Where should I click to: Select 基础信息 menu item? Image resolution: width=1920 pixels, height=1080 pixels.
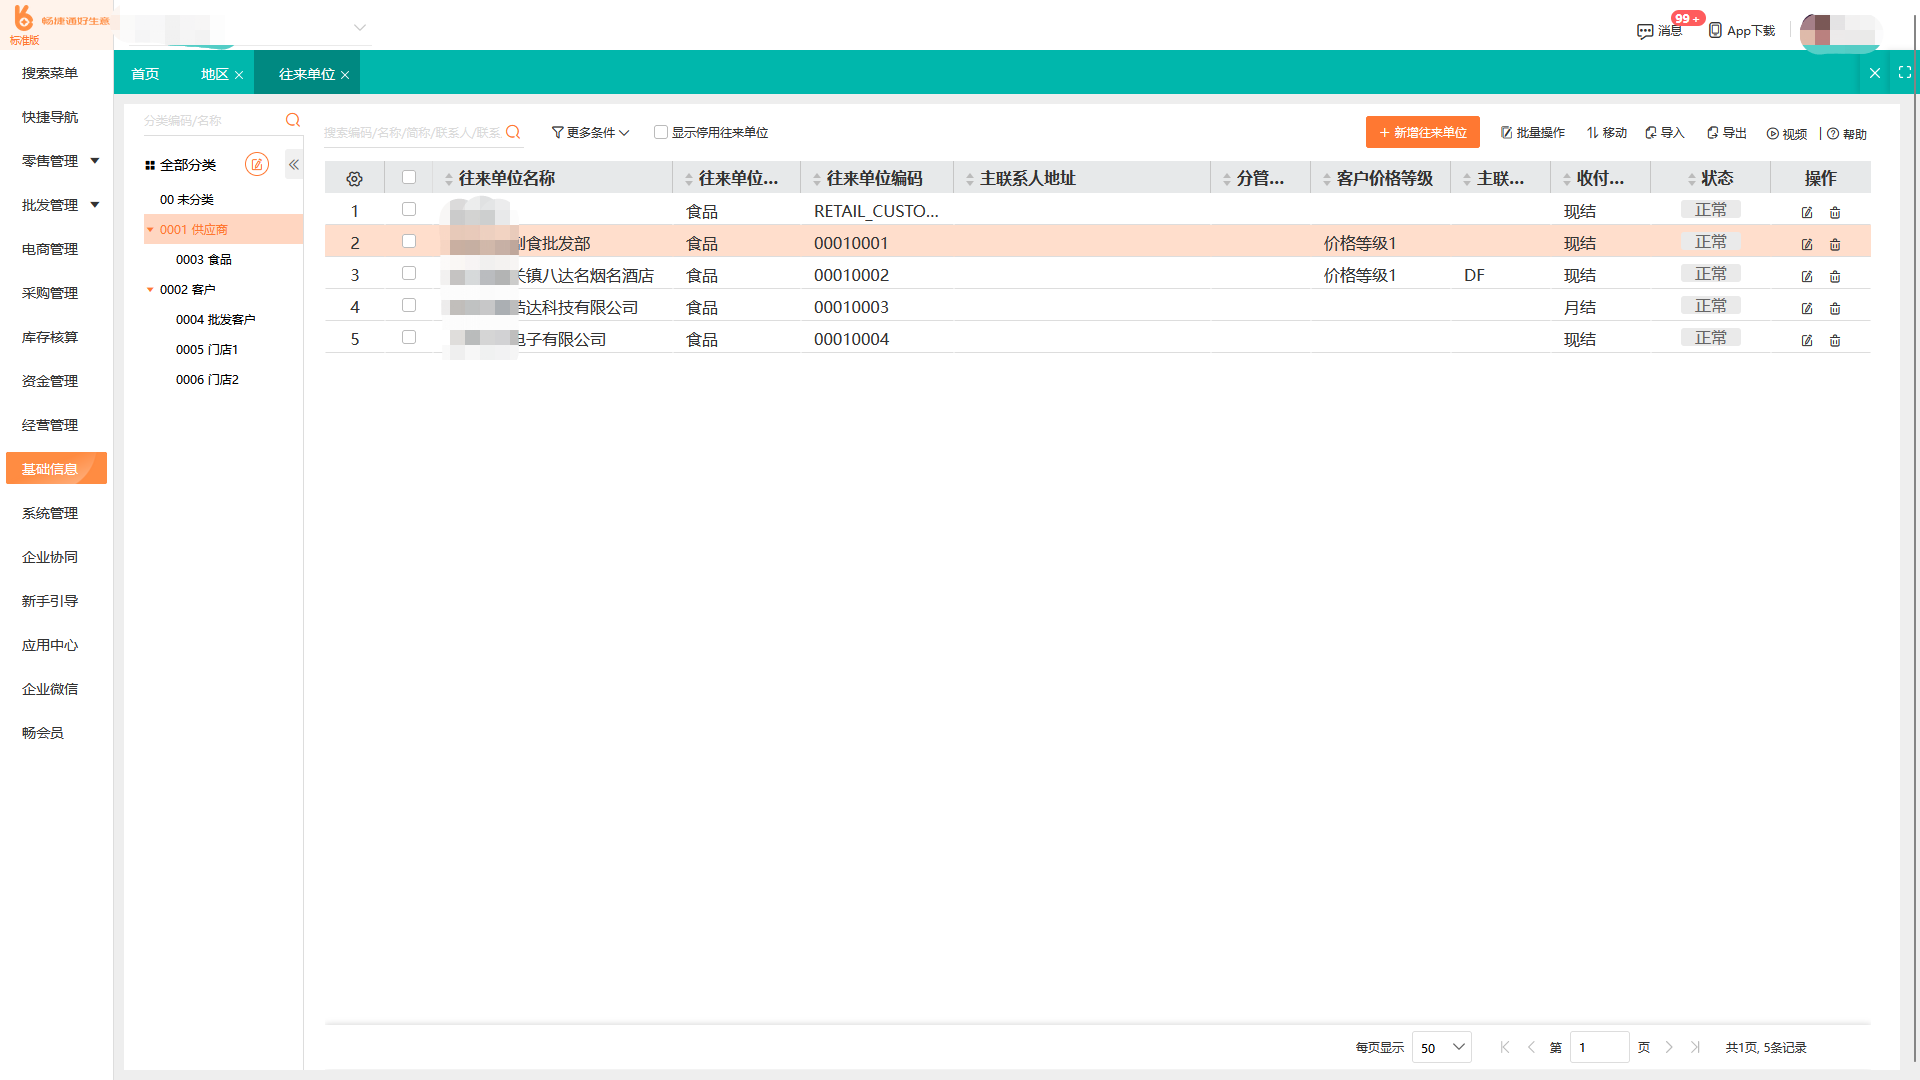click(x=54, y=468)
